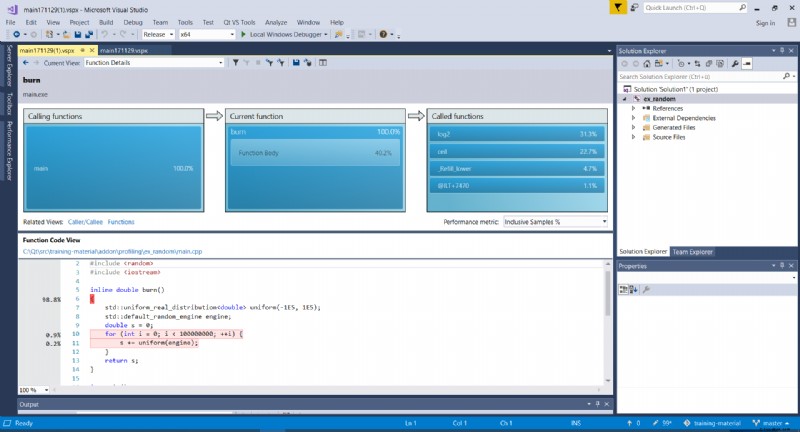Expand the External Dependencies tree node
800x432 pixels.
tap(633, 118)
